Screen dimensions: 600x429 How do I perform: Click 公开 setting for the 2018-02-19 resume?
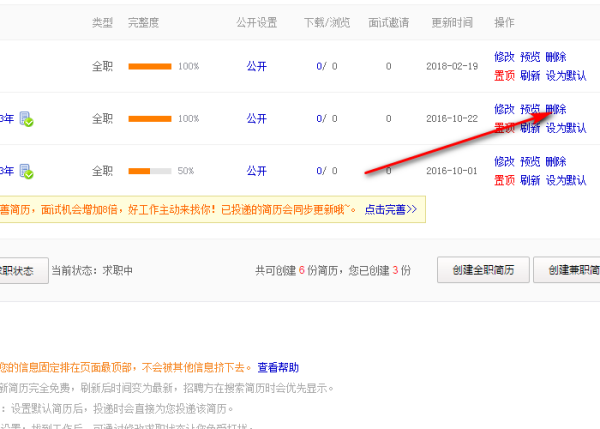click(257, 66)
